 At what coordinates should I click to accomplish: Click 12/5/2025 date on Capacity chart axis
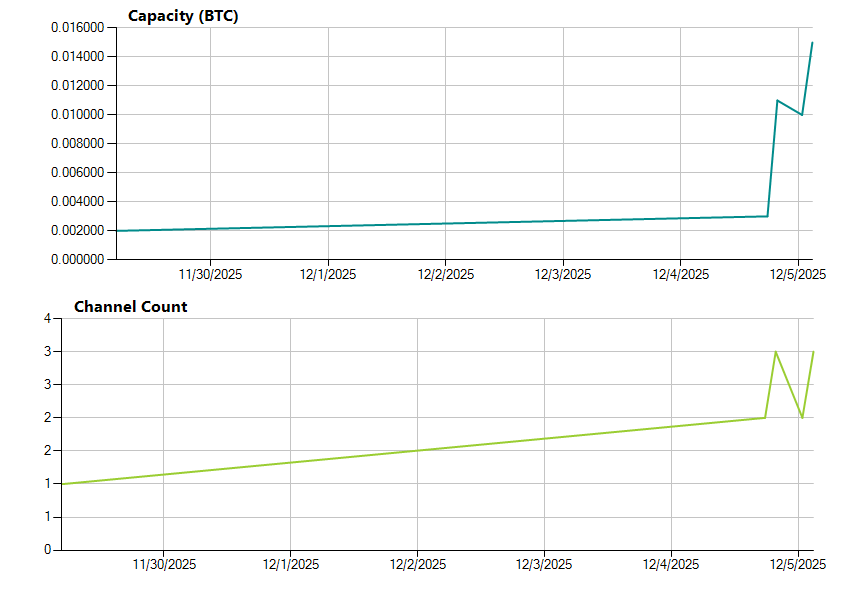tap(797, 274)
